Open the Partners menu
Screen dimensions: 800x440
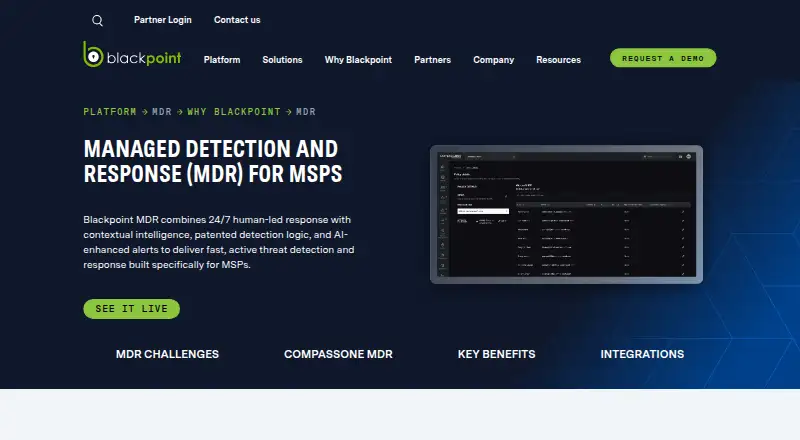[x=432, y=60]
